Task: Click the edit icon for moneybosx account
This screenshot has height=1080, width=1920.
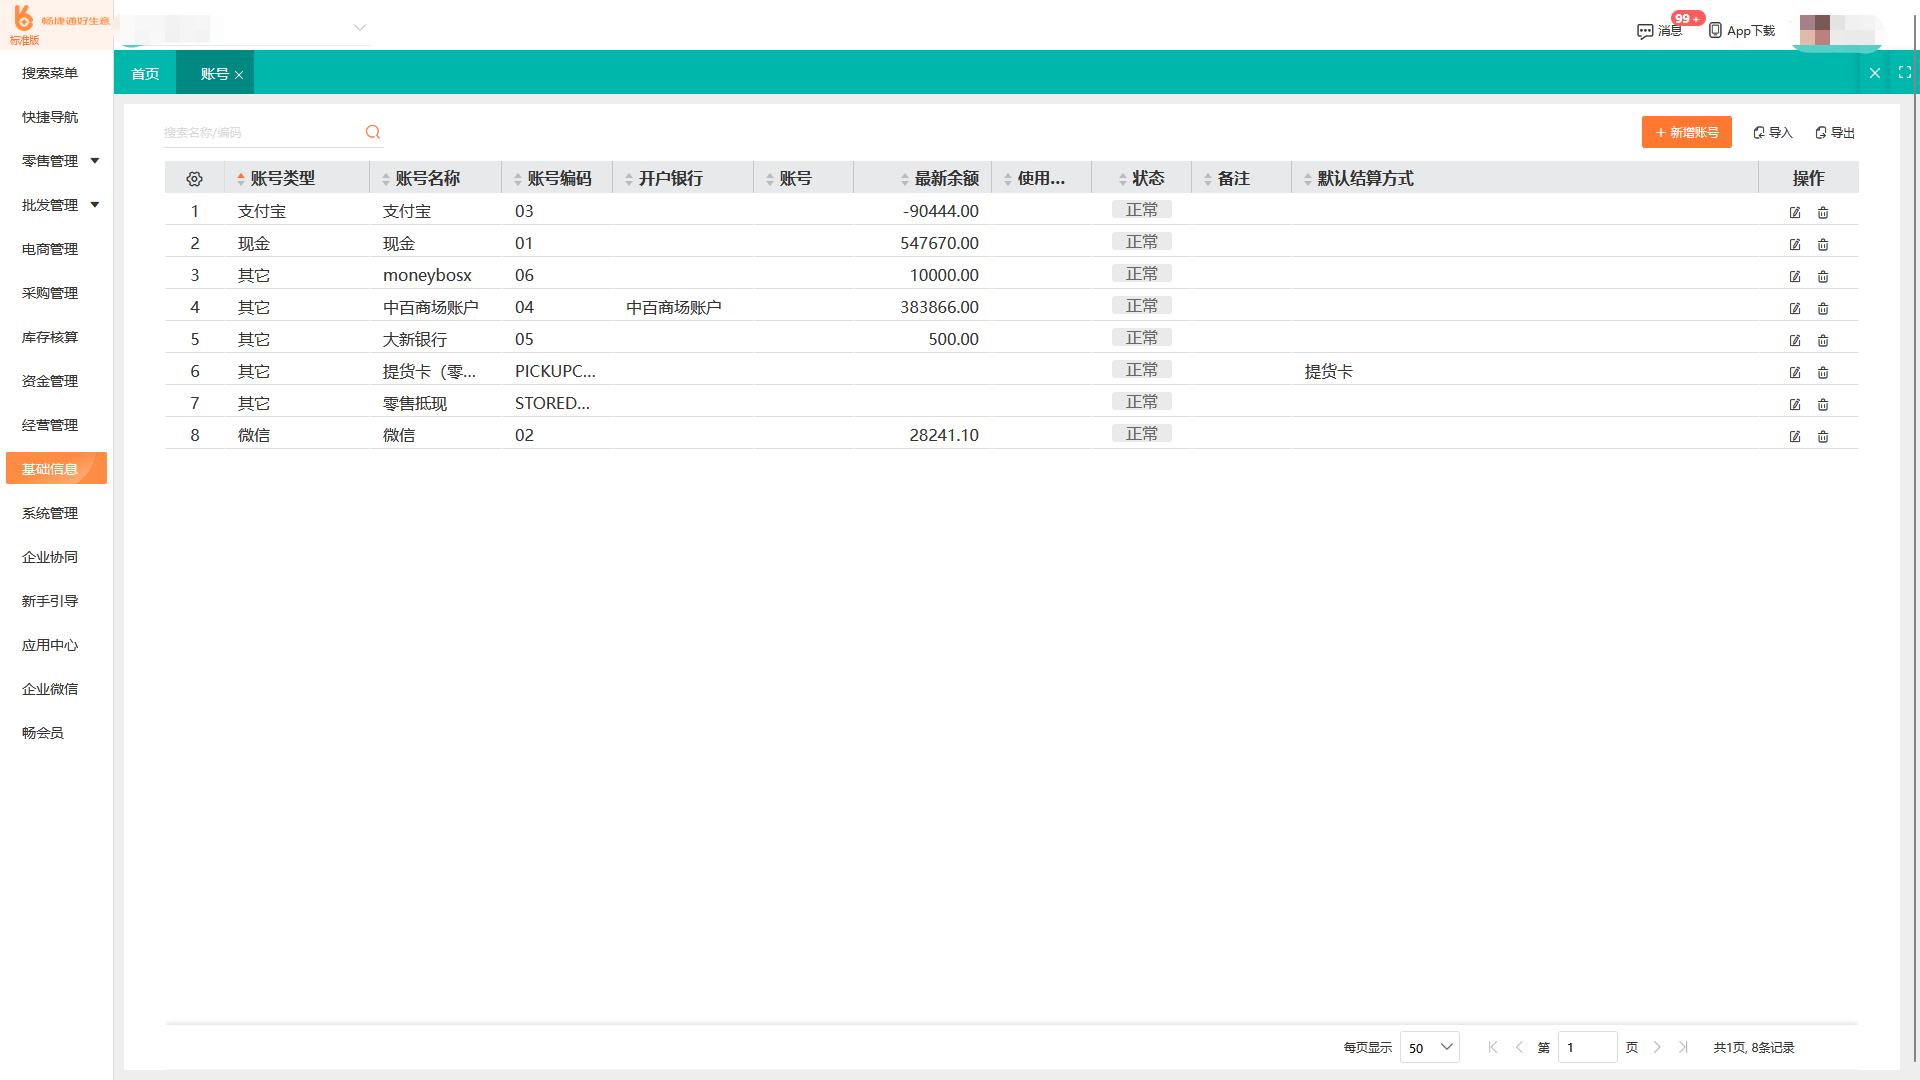Action: click(1795, 276)
